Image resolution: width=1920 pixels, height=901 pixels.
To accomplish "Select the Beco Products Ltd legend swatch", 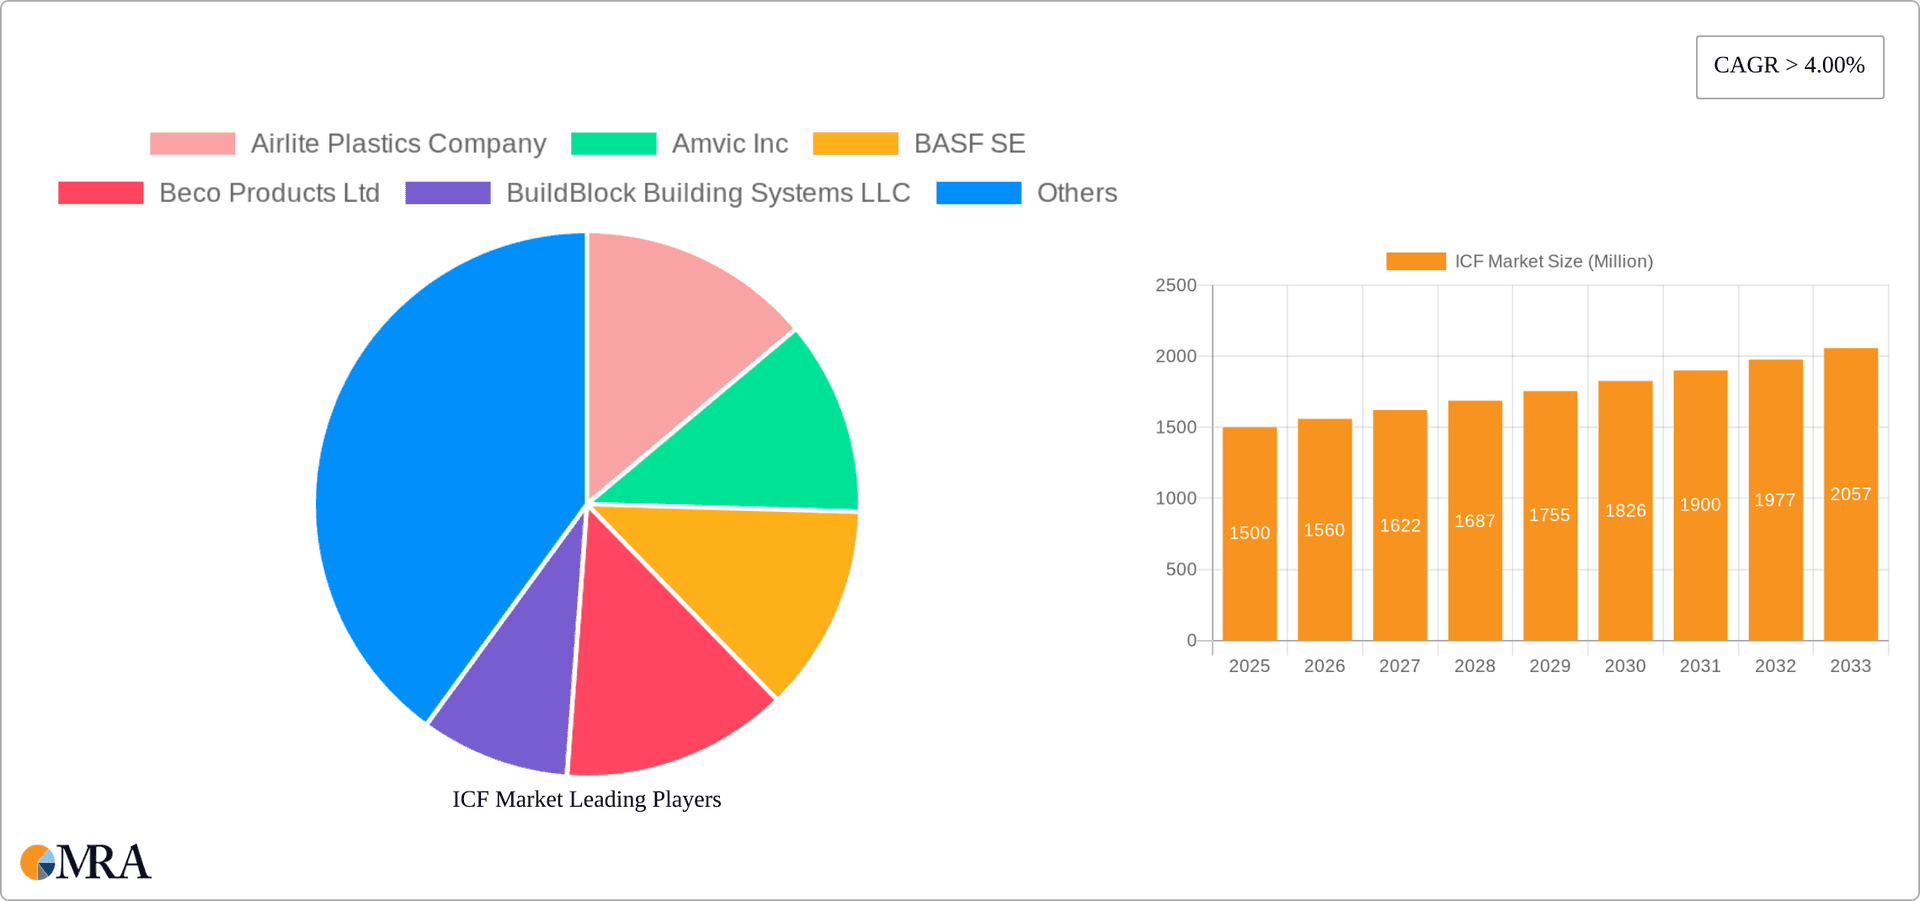I will [x=100, y=192].
